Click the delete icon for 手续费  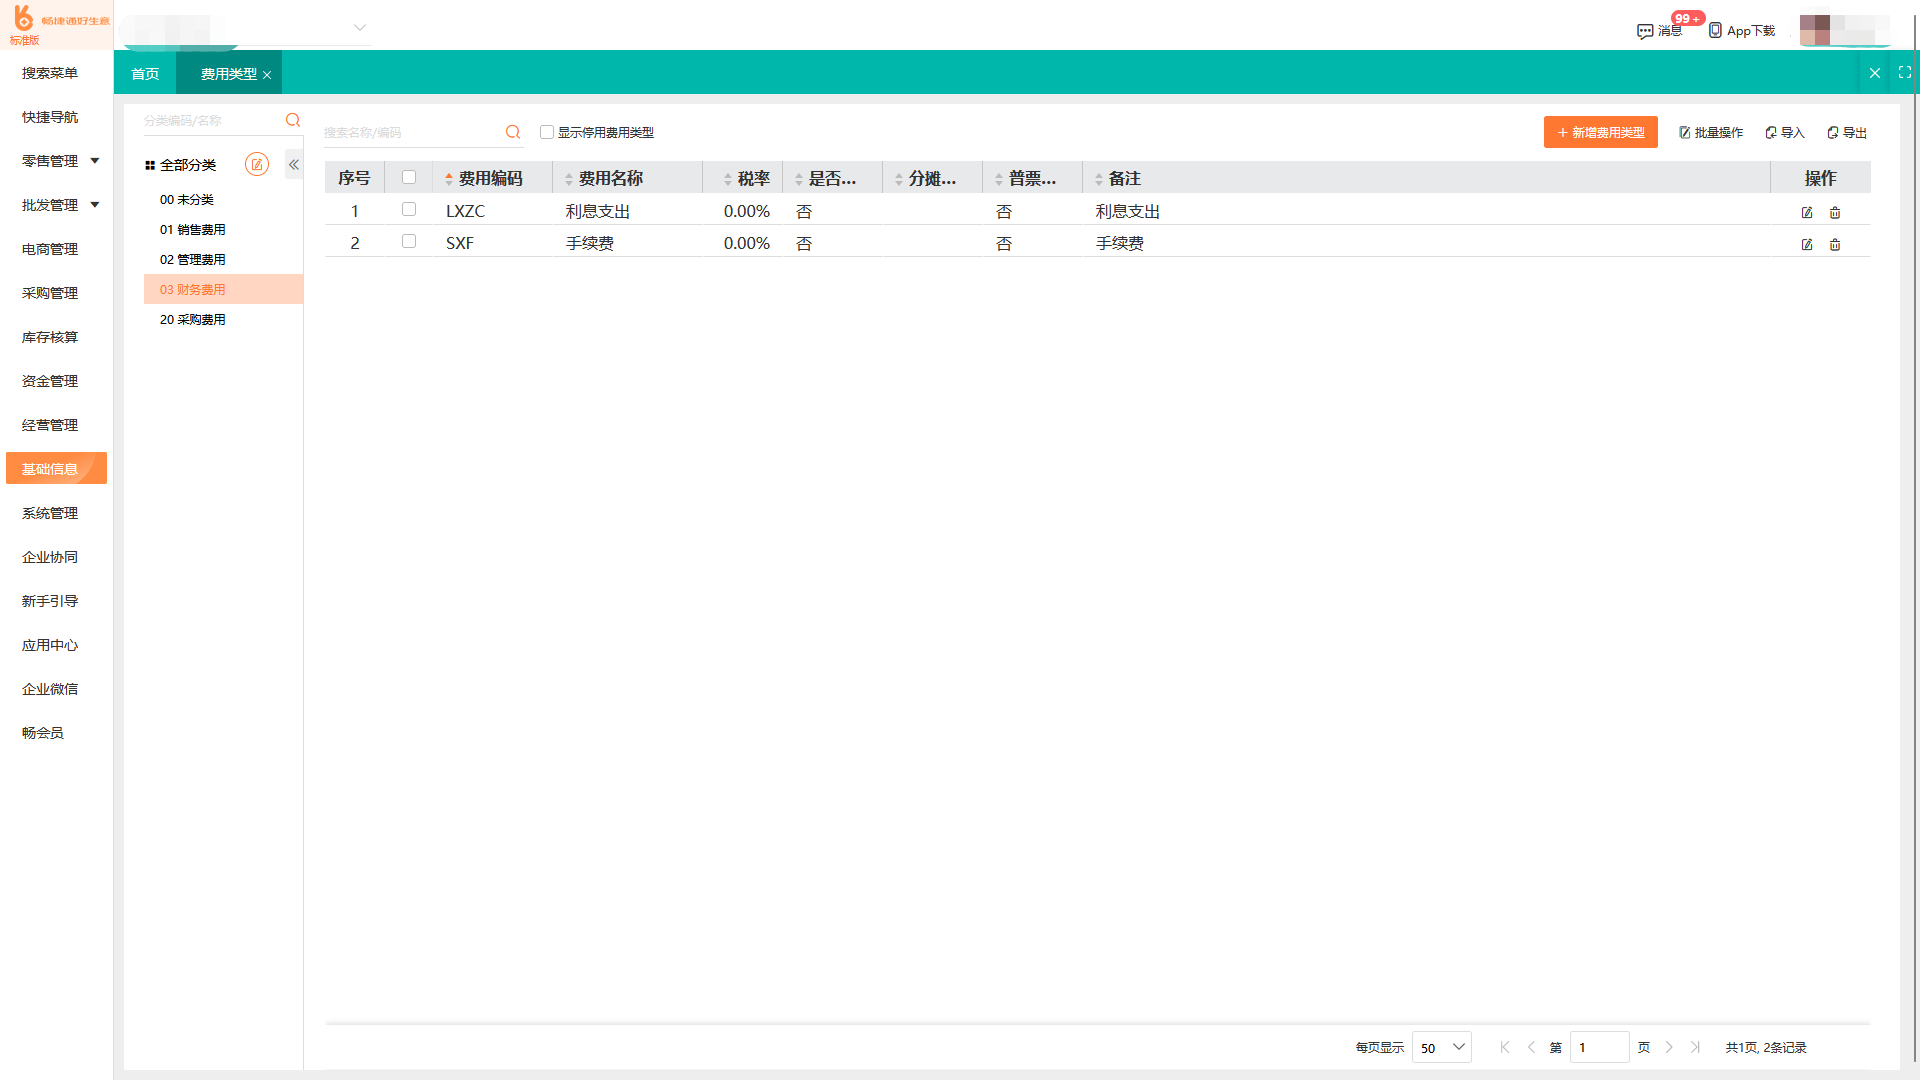[x=1834, y=243]
